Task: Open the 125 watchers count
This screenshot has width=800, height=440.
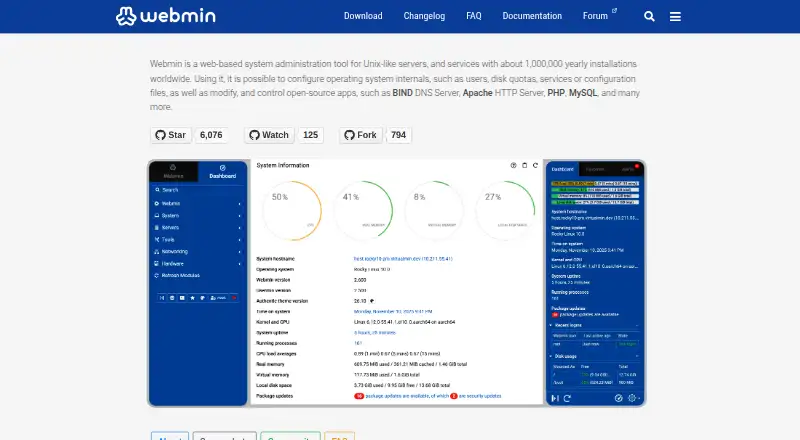Action: [x=310, y=135]
